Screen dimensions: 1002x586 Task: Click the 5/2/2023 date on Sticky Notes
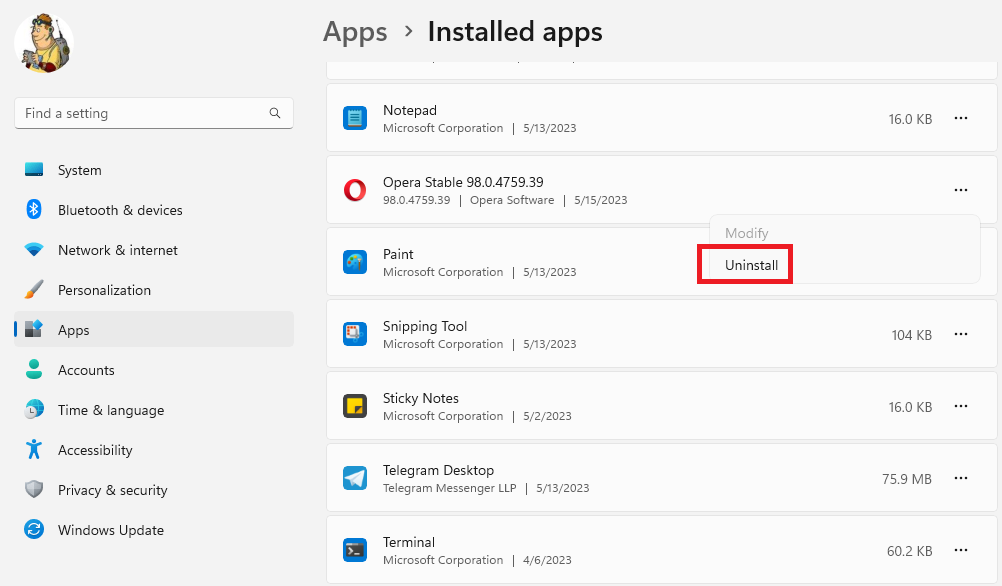pos(547,416)
